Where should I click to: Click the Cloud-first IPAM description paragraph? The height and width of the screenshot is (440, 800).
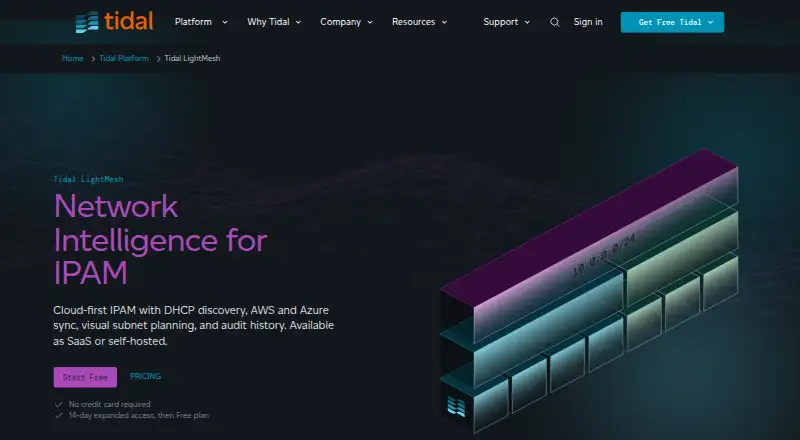(193, 325)
